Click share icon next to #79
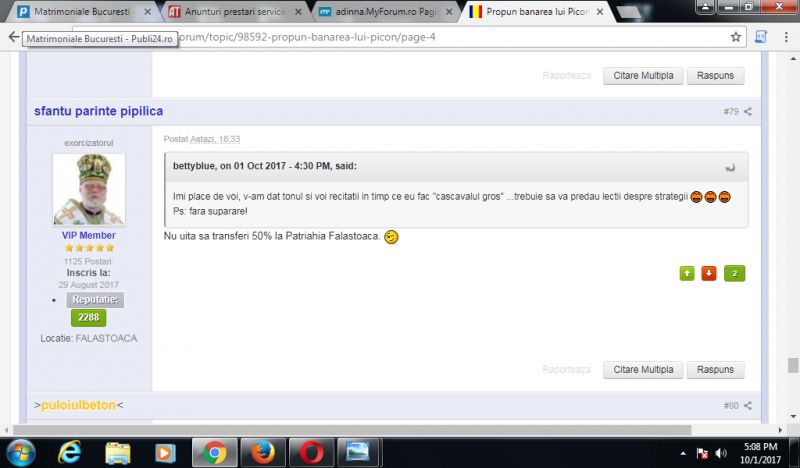 pos(748,111)
